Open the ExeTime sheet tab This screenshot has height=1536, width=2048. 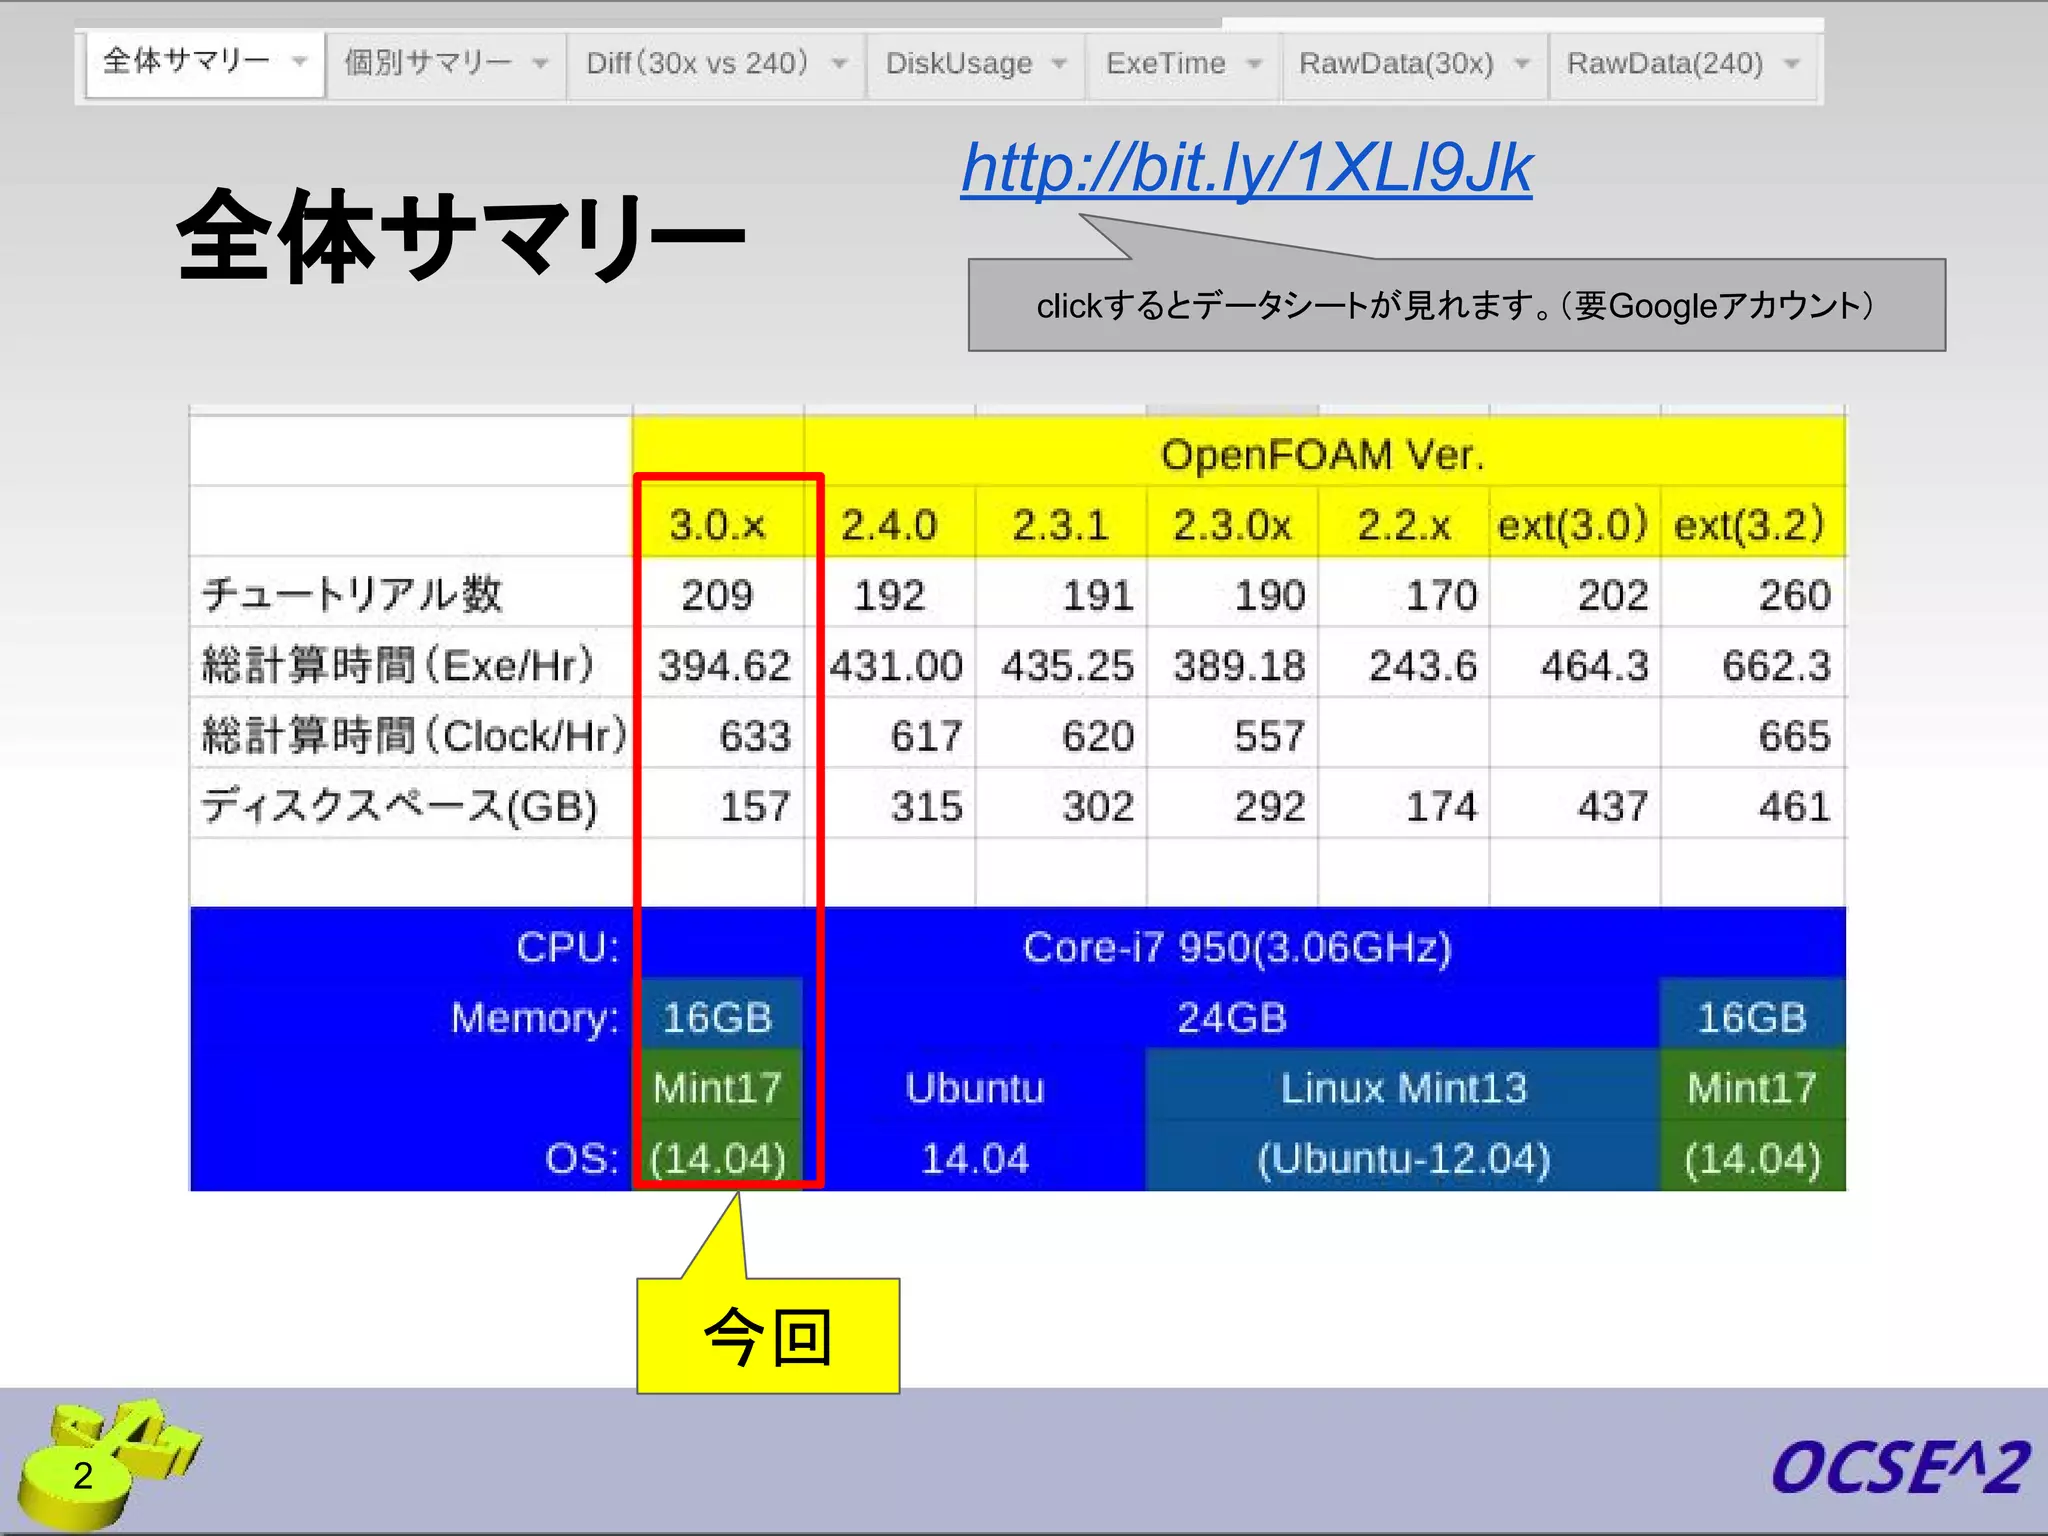[x=1165, y=63]
